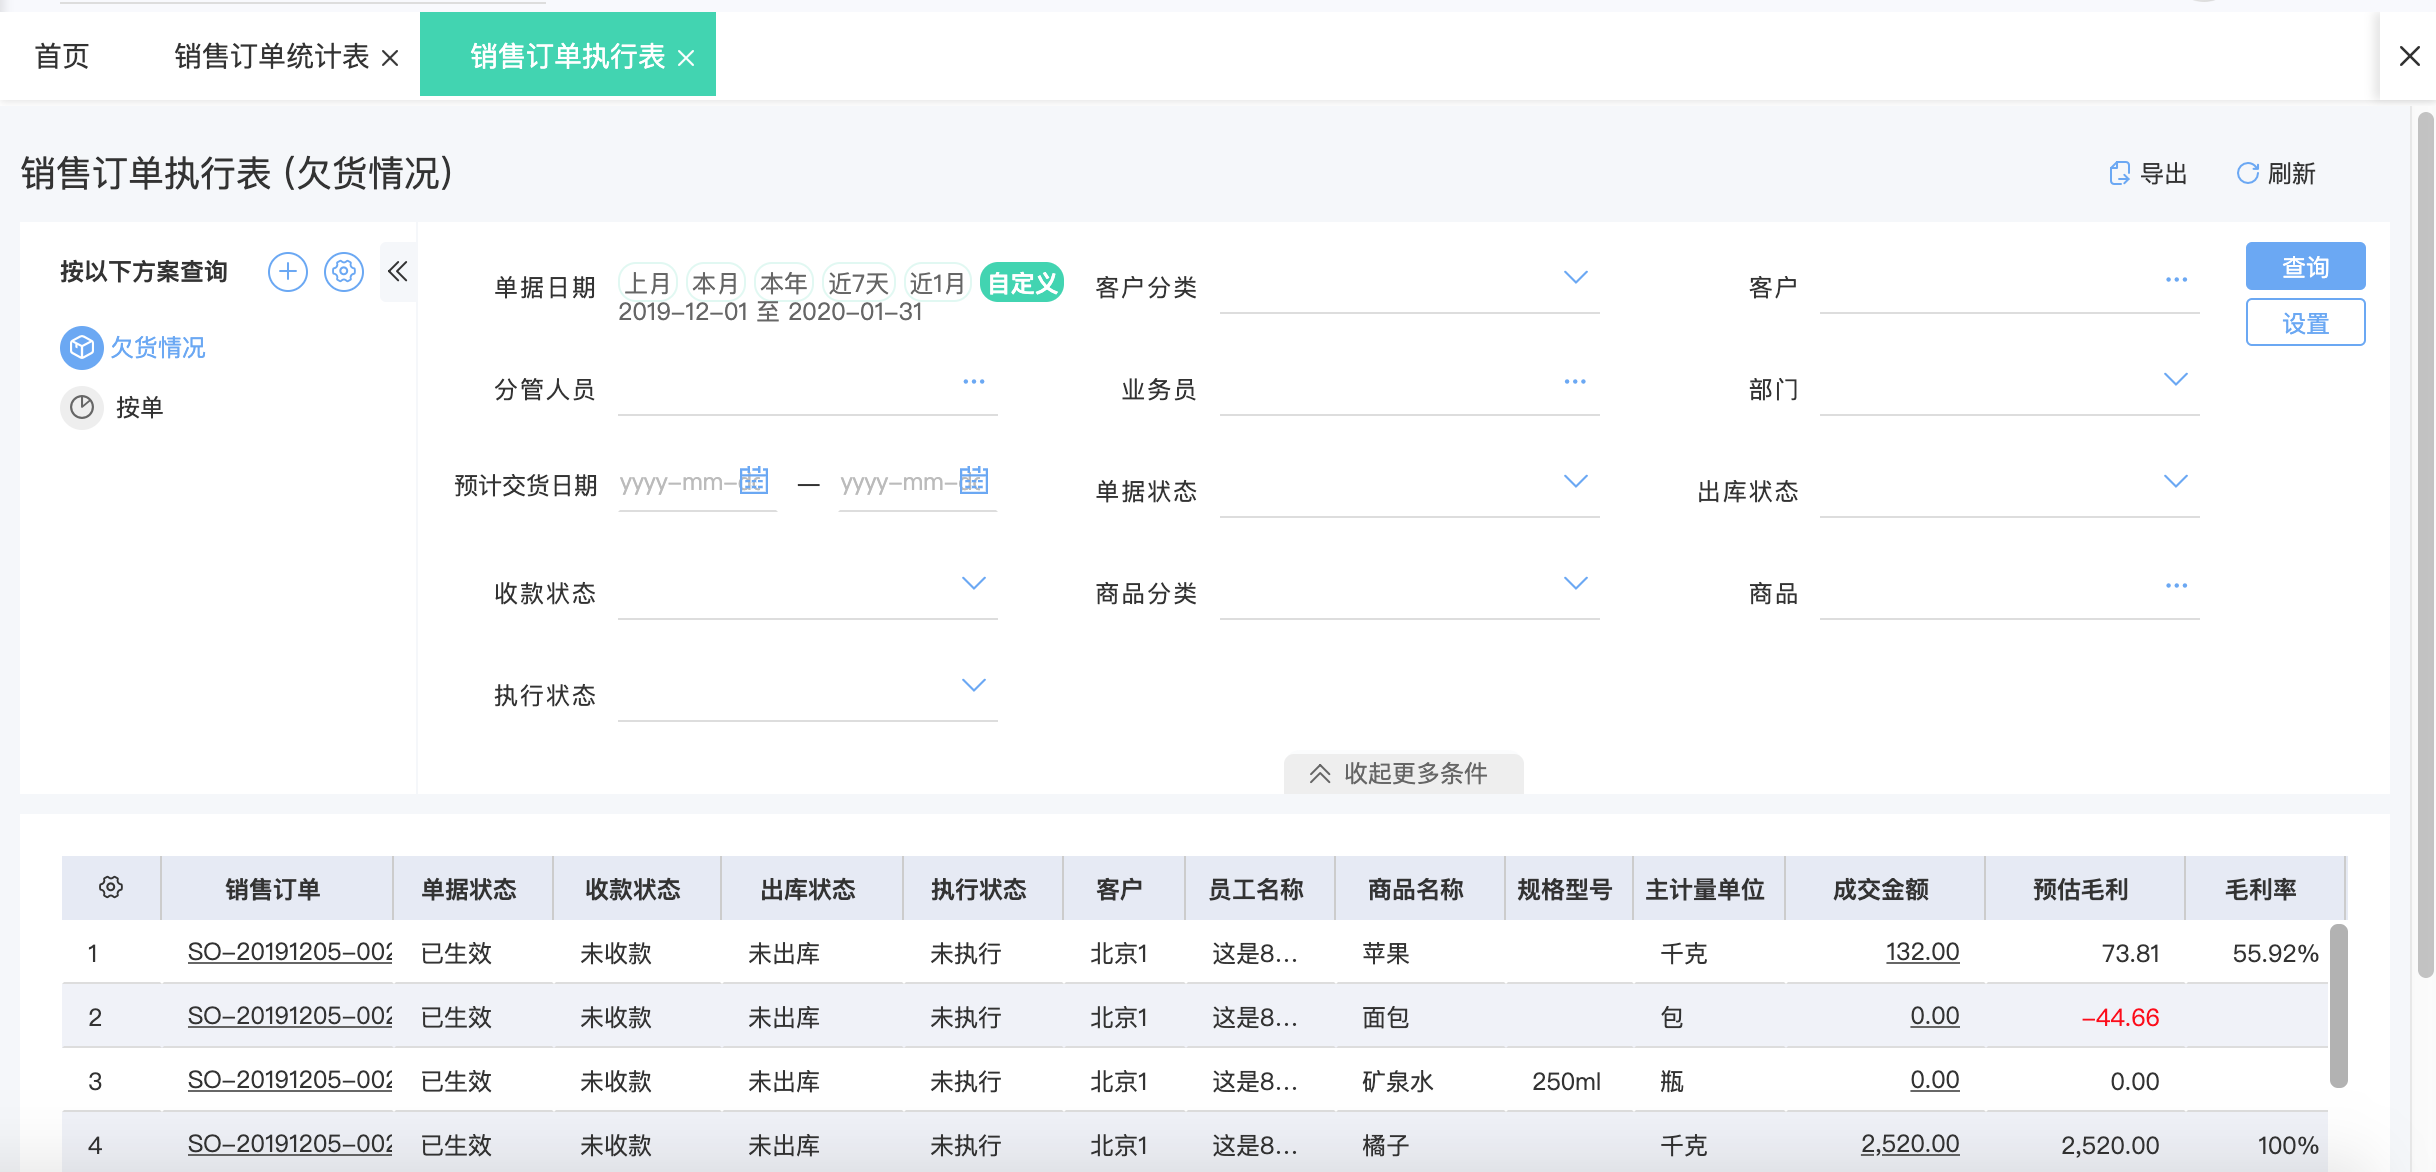
Task: Click the 欠货情况 cube icon
Action: point(73,347)
